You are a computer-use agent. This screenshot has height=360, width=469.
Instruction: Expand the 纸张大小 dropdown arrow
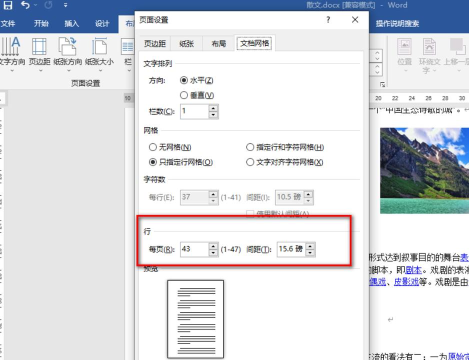coord(100,71)
